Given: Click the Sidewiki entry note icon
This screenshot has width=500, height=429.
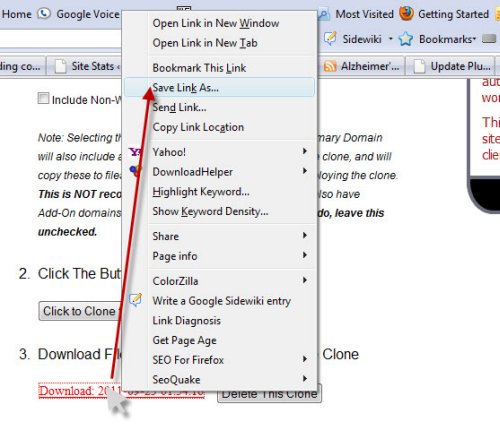Looking at the screenshot, I should coord(136,300).
